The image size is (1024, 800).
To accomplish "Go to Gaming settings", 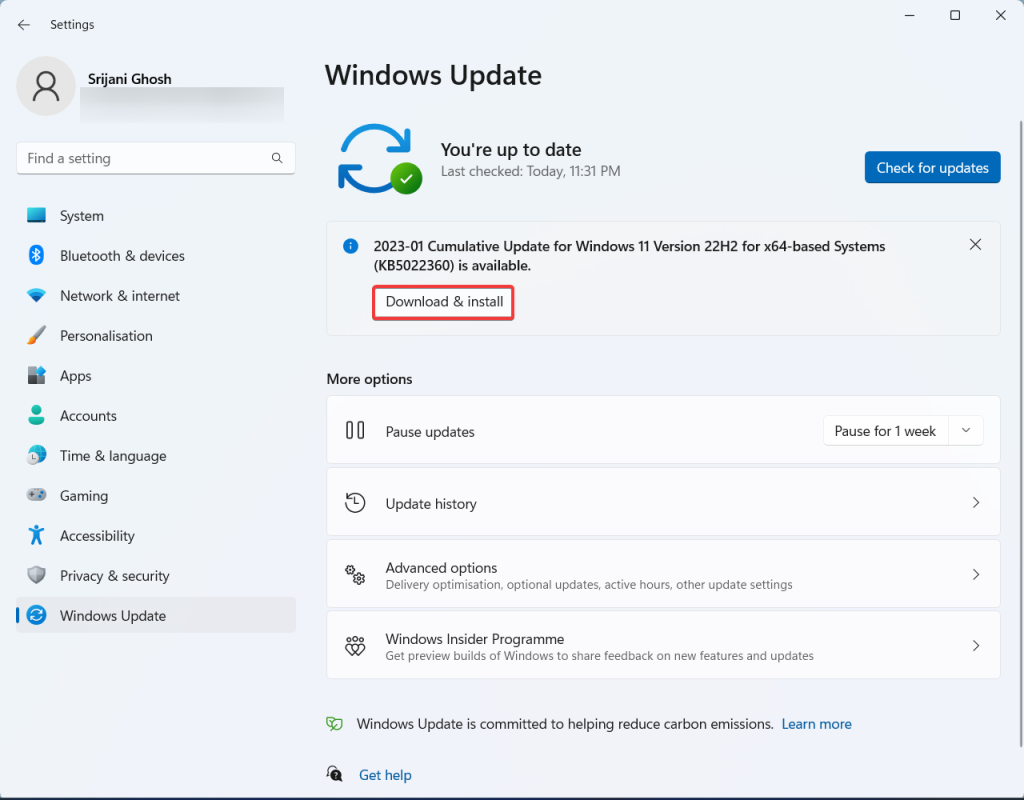I will (156, 495).
